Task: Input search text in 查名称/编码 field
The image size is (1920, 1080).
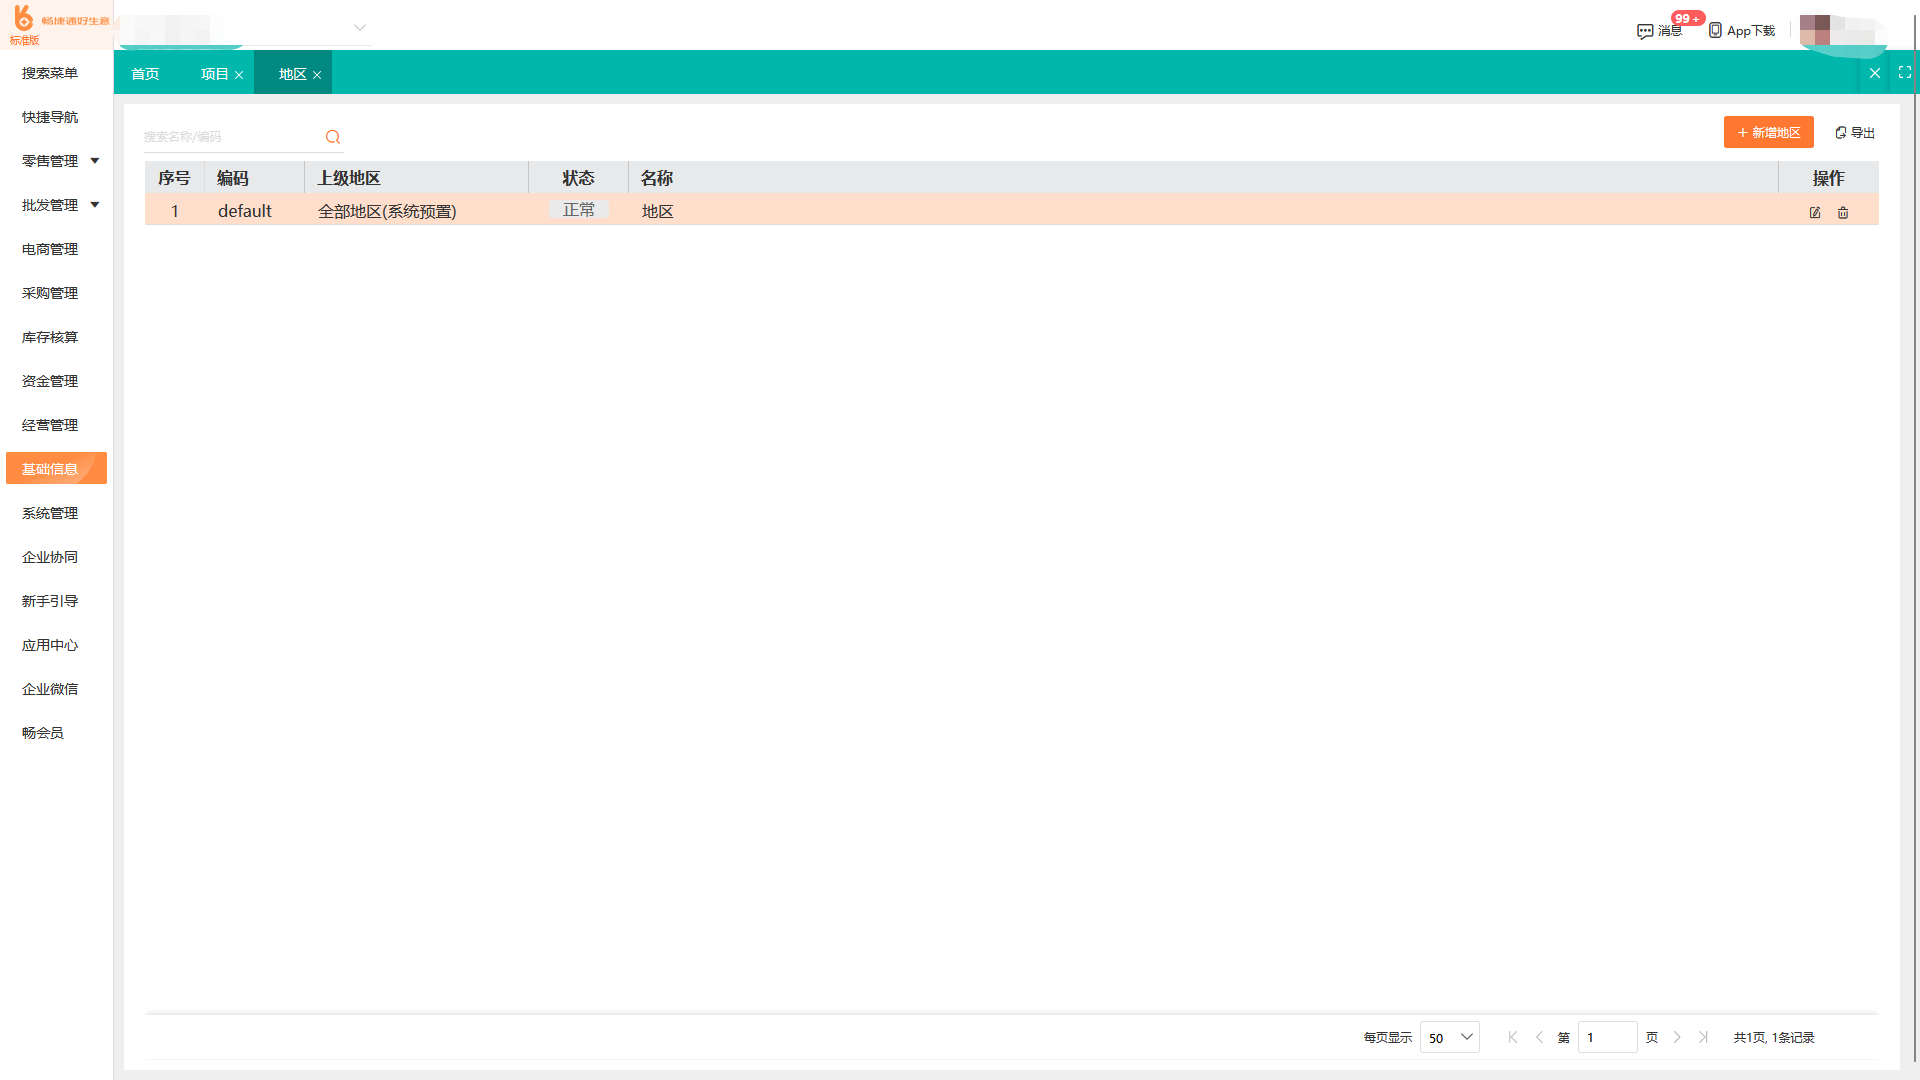Action: 231,136
